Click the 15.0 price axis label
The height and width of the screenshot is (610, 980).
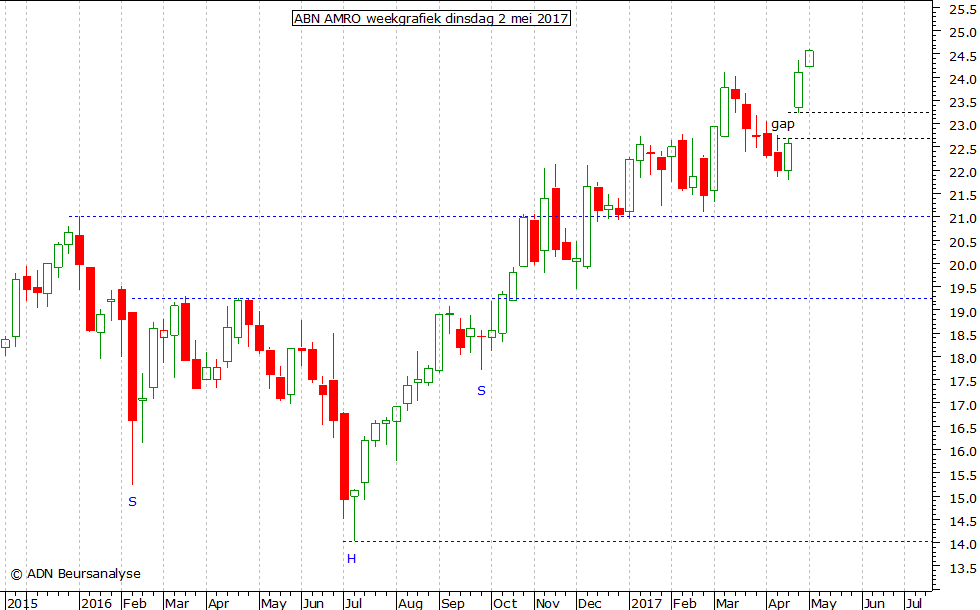(x=962, y=499)
